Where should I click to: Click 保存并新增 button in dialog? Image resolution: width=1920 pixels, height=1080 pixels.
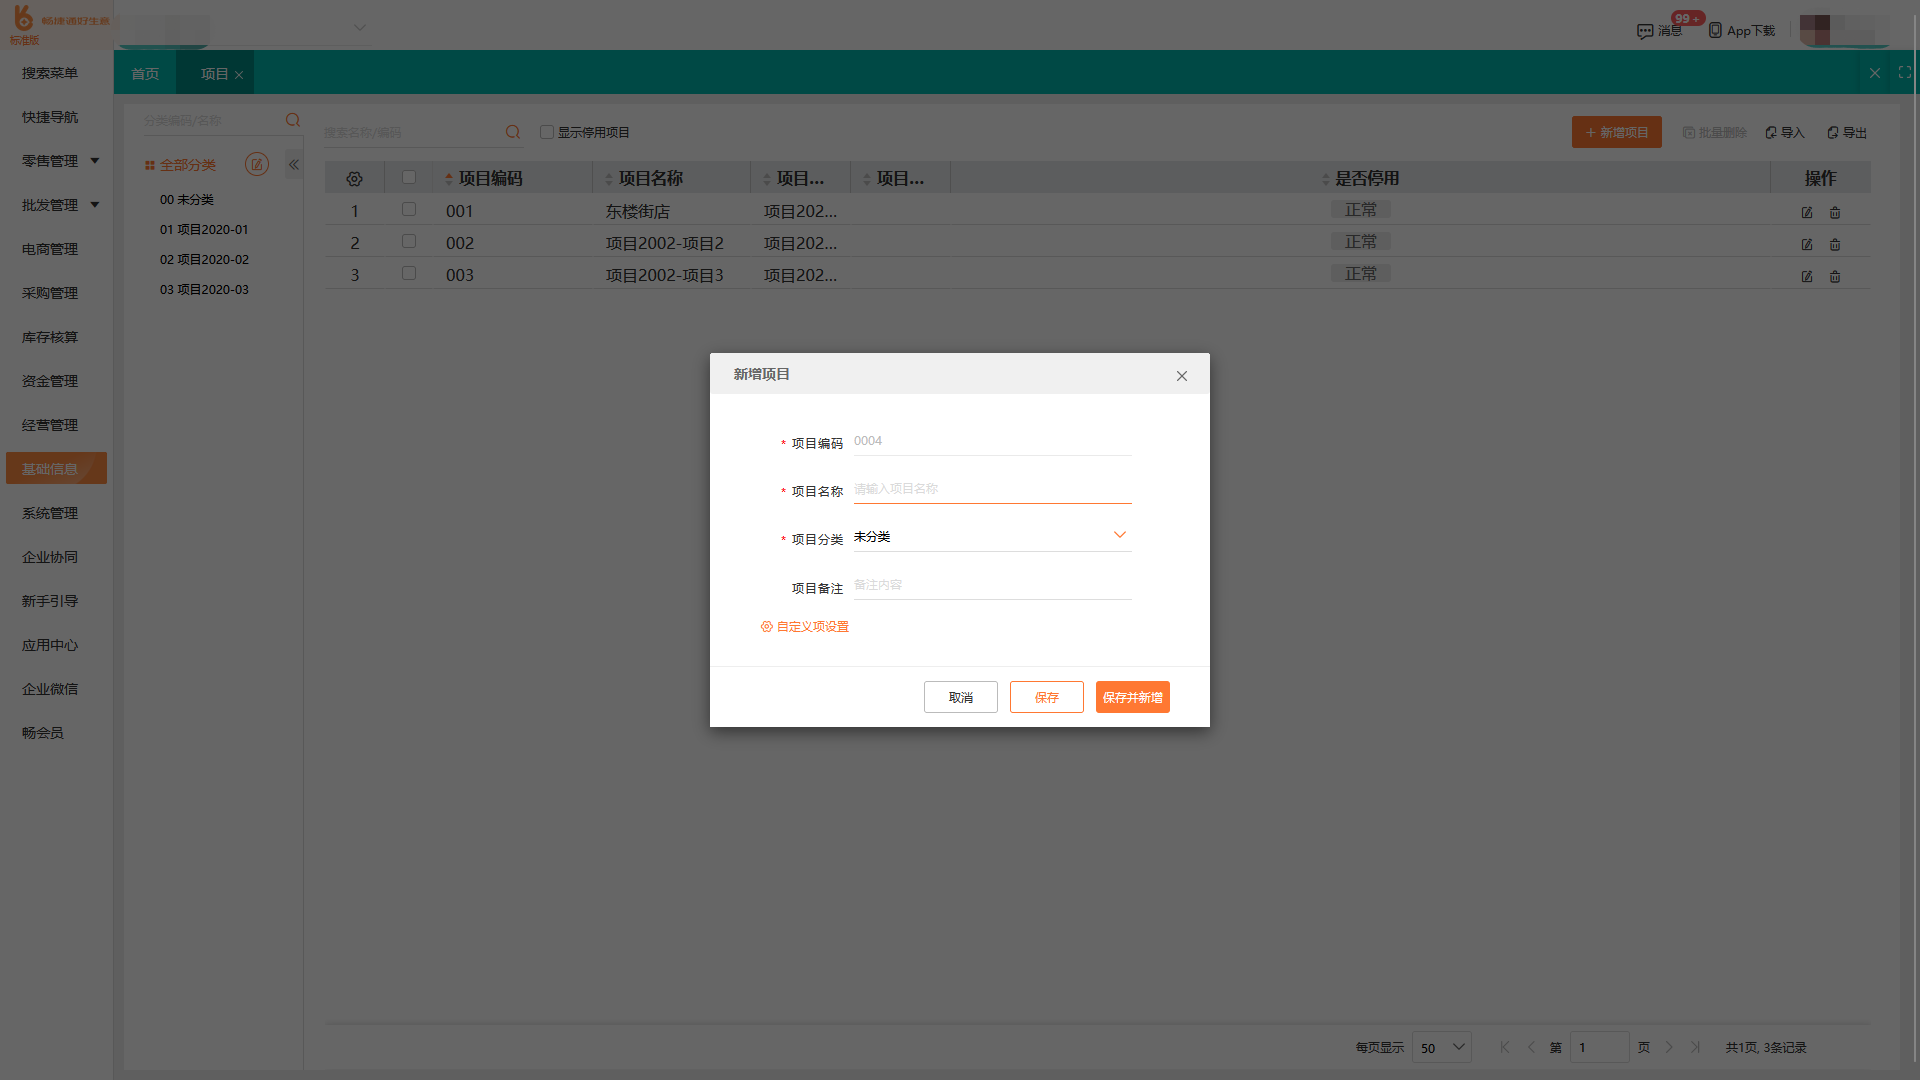1133,696
